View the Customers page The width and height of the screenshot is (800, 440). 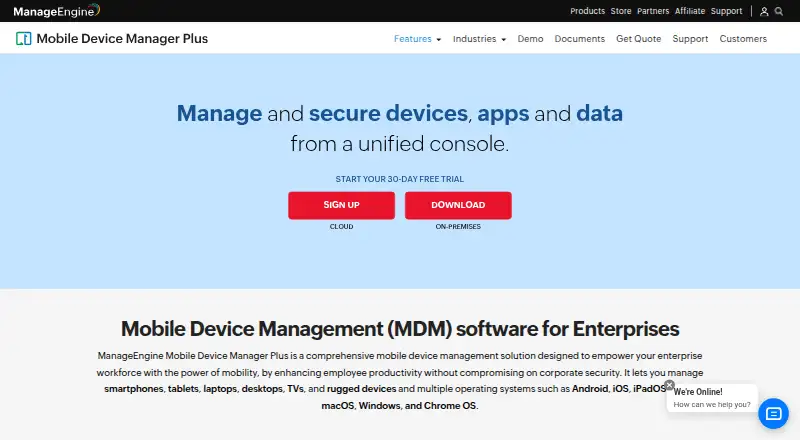[x=743, y=39]
